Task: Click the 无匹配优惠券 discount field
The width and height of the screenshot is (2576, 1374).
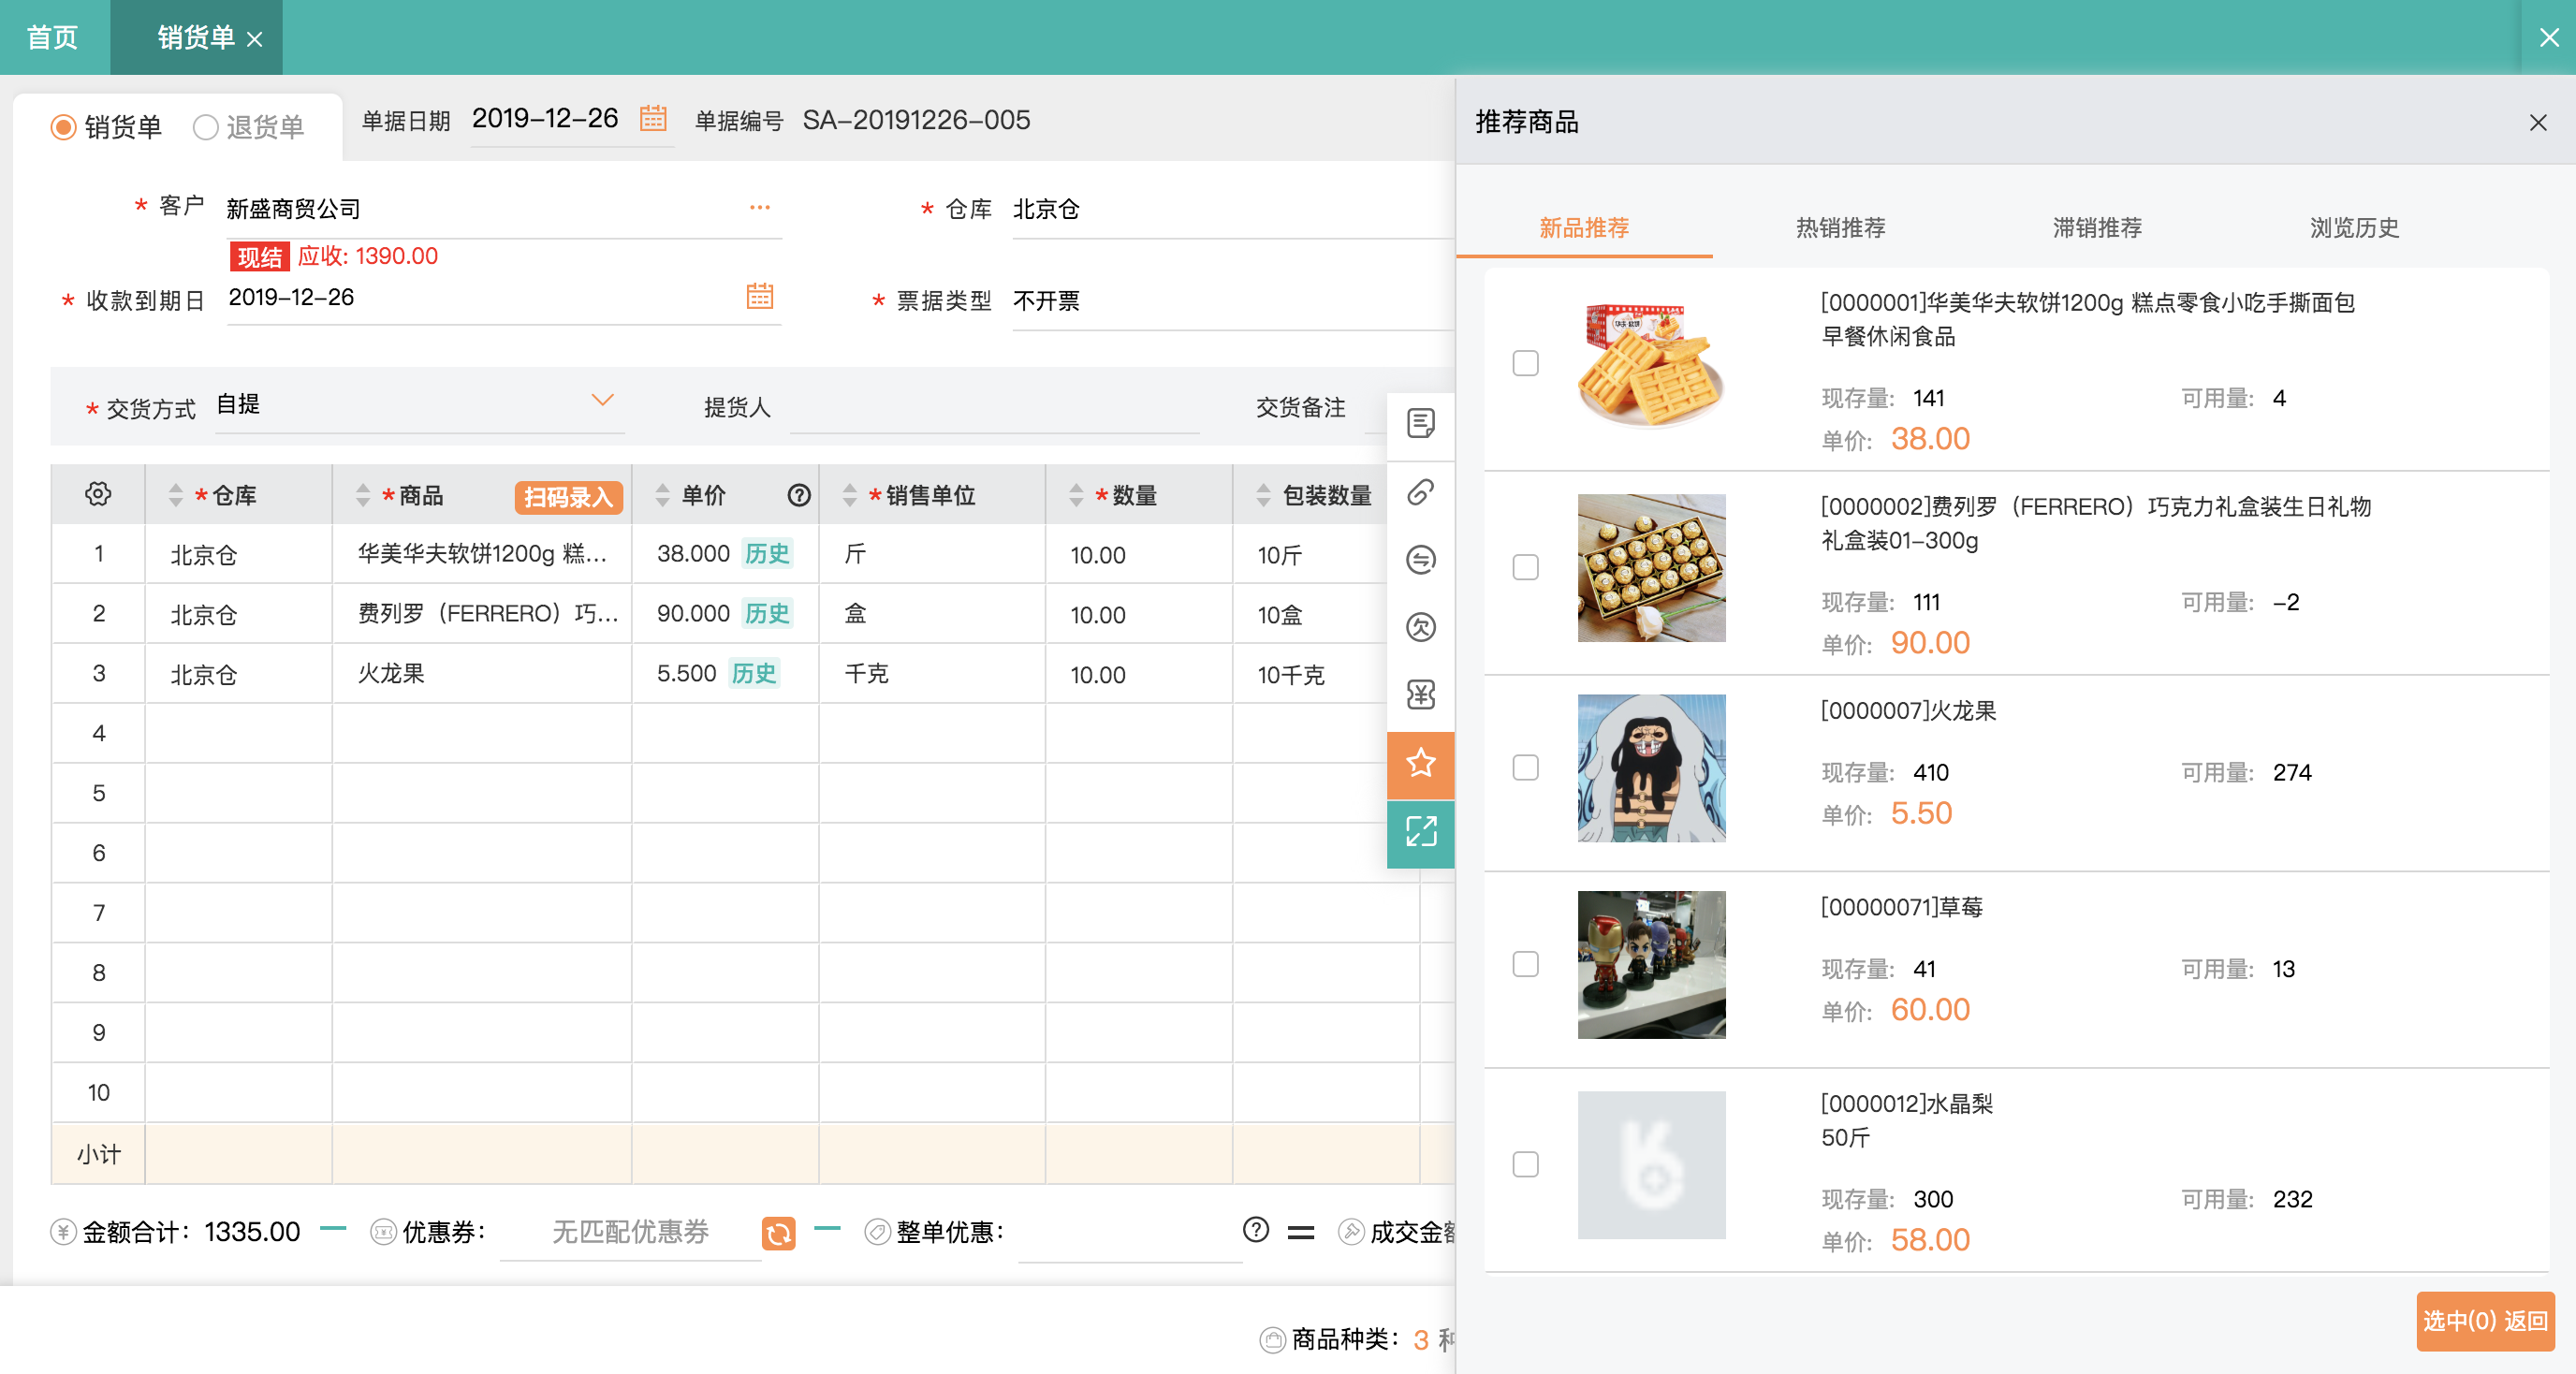Action: (630, 1233)
